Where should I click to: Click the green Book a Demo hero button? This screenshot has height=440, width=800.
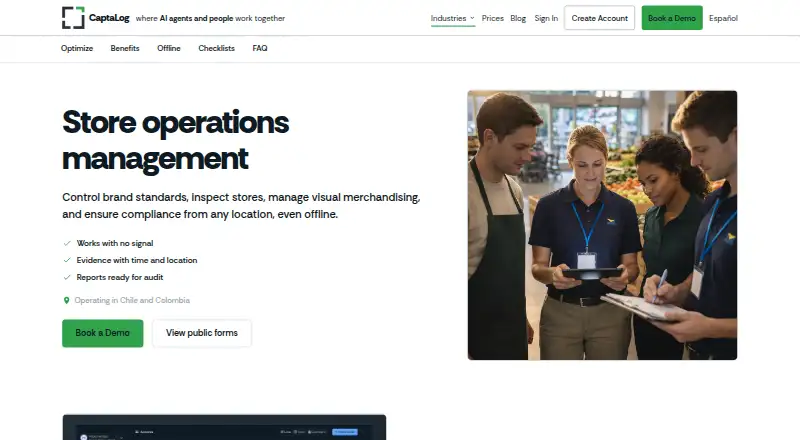click(103, 333)
